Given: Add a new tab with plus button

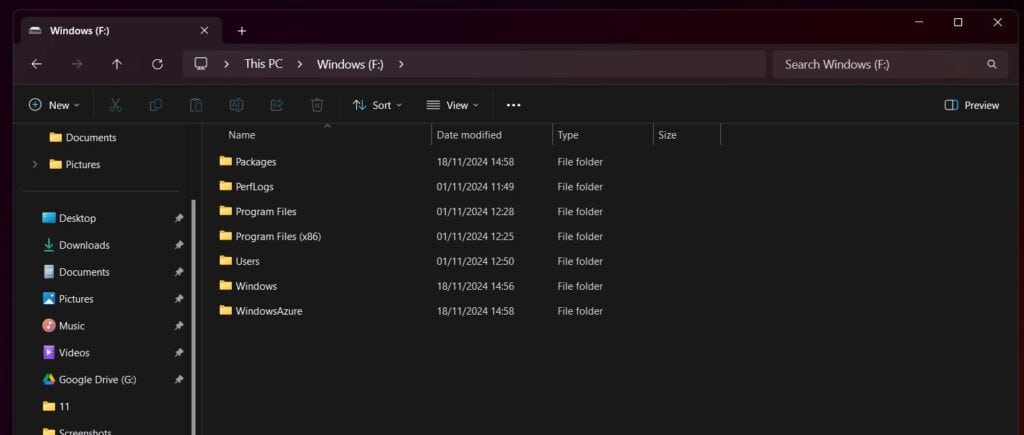Looking at the screenshot, I should tap(242, 31).
